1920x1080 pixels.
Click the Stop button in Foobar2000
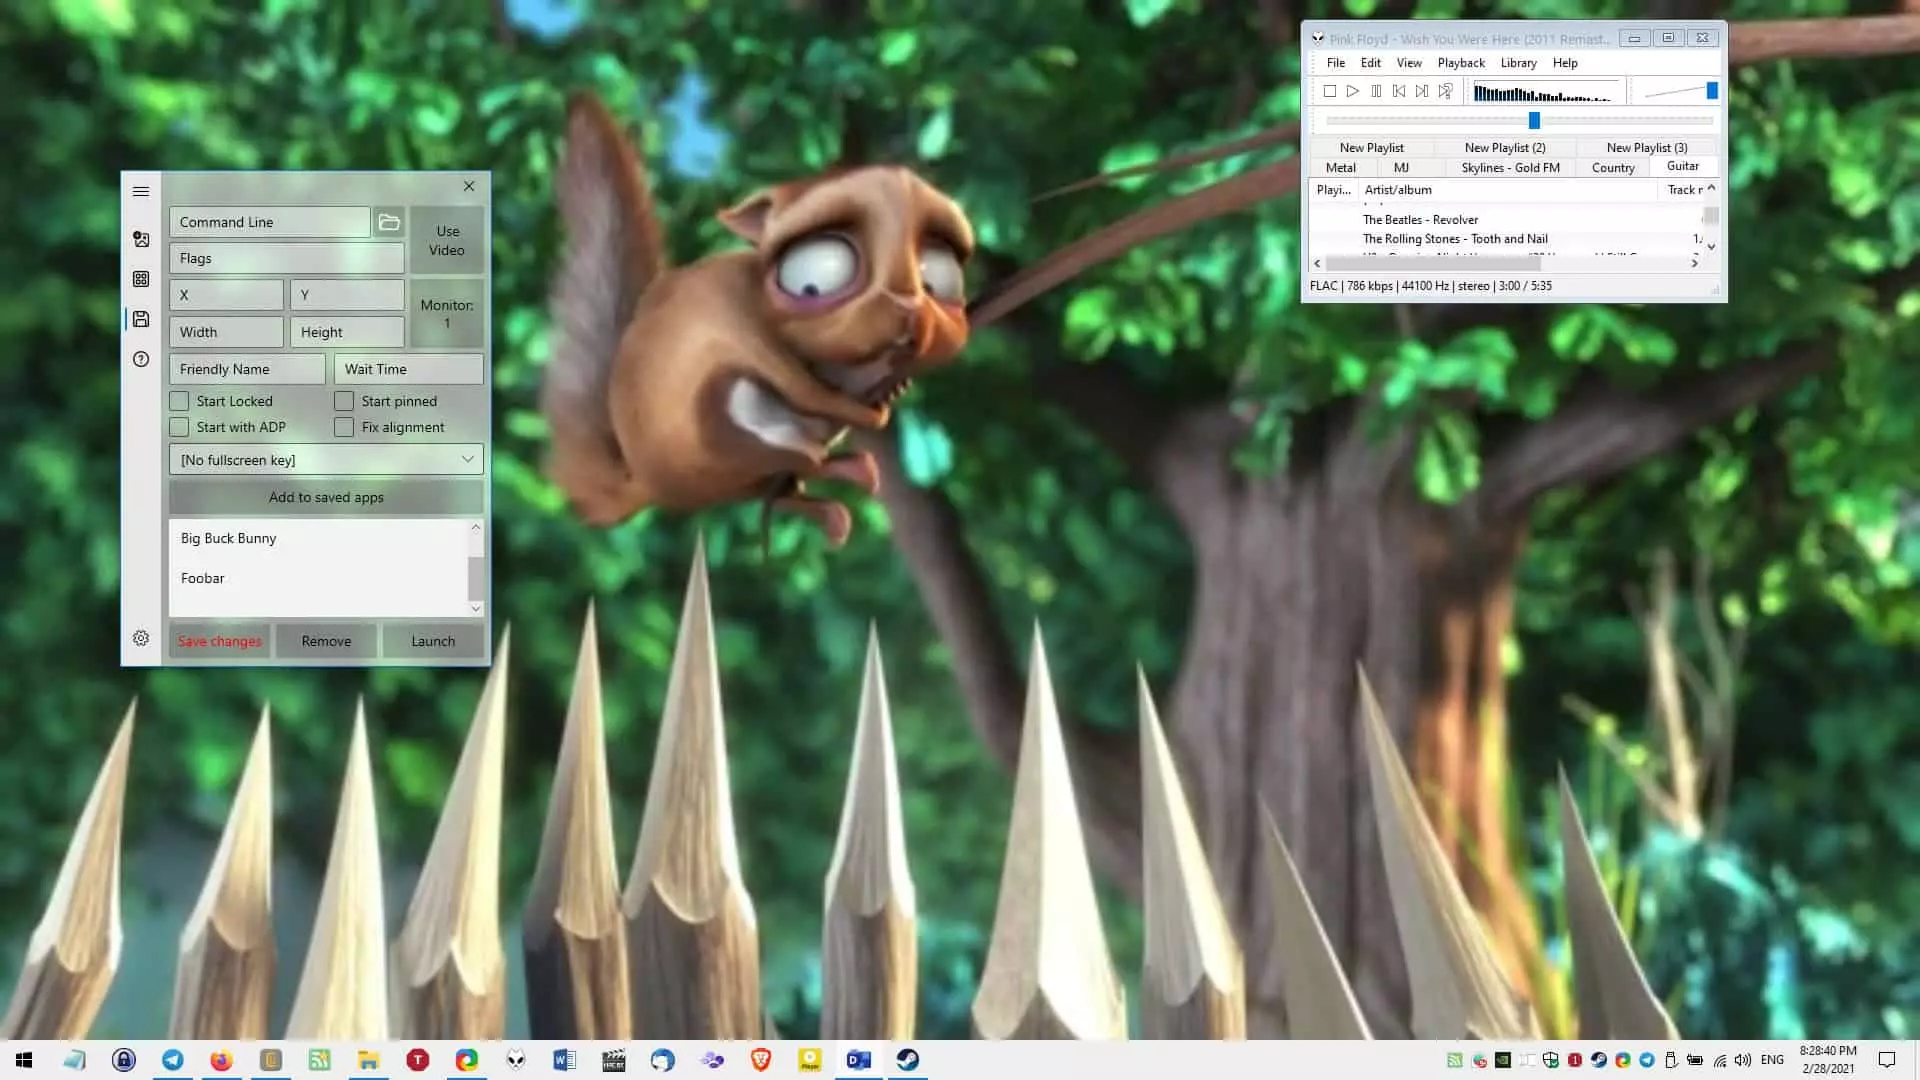1329,90
